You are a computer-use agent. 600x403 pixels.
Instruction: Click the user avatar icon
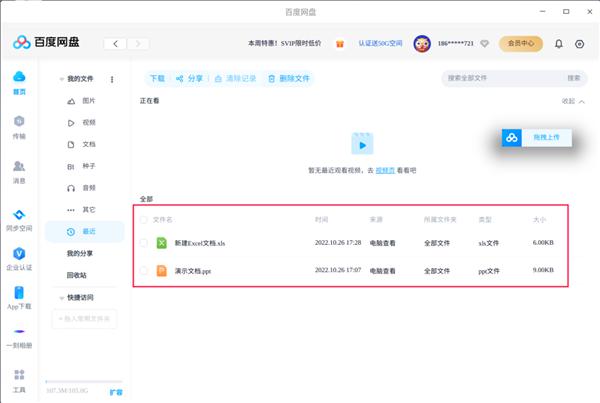coord(422,44)
